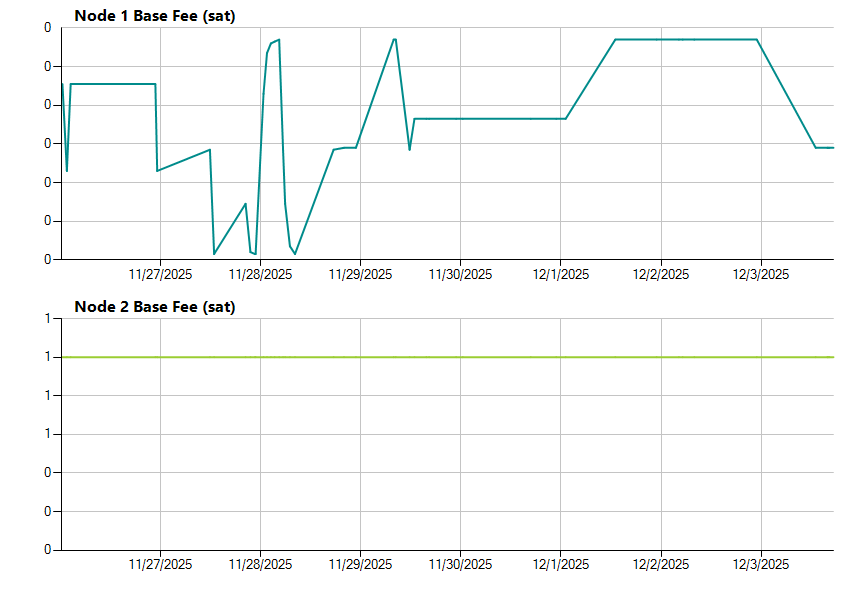This screenshot has height=600, width=860.
Task: Click the 12/2/2025 date under Node 2 chart
Action: pyautogui.click(x=661, y=565)
